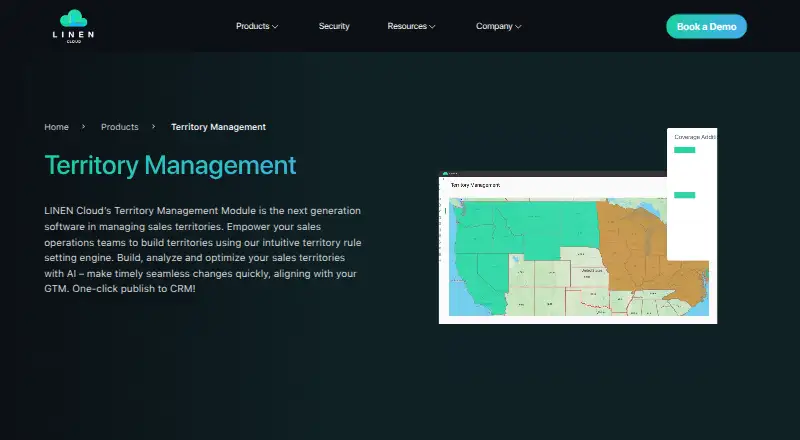Image resolution: width=800 pixels, height=440 pixels.
Task: Open the Products dropdown menu
Action: coord(257,26)
